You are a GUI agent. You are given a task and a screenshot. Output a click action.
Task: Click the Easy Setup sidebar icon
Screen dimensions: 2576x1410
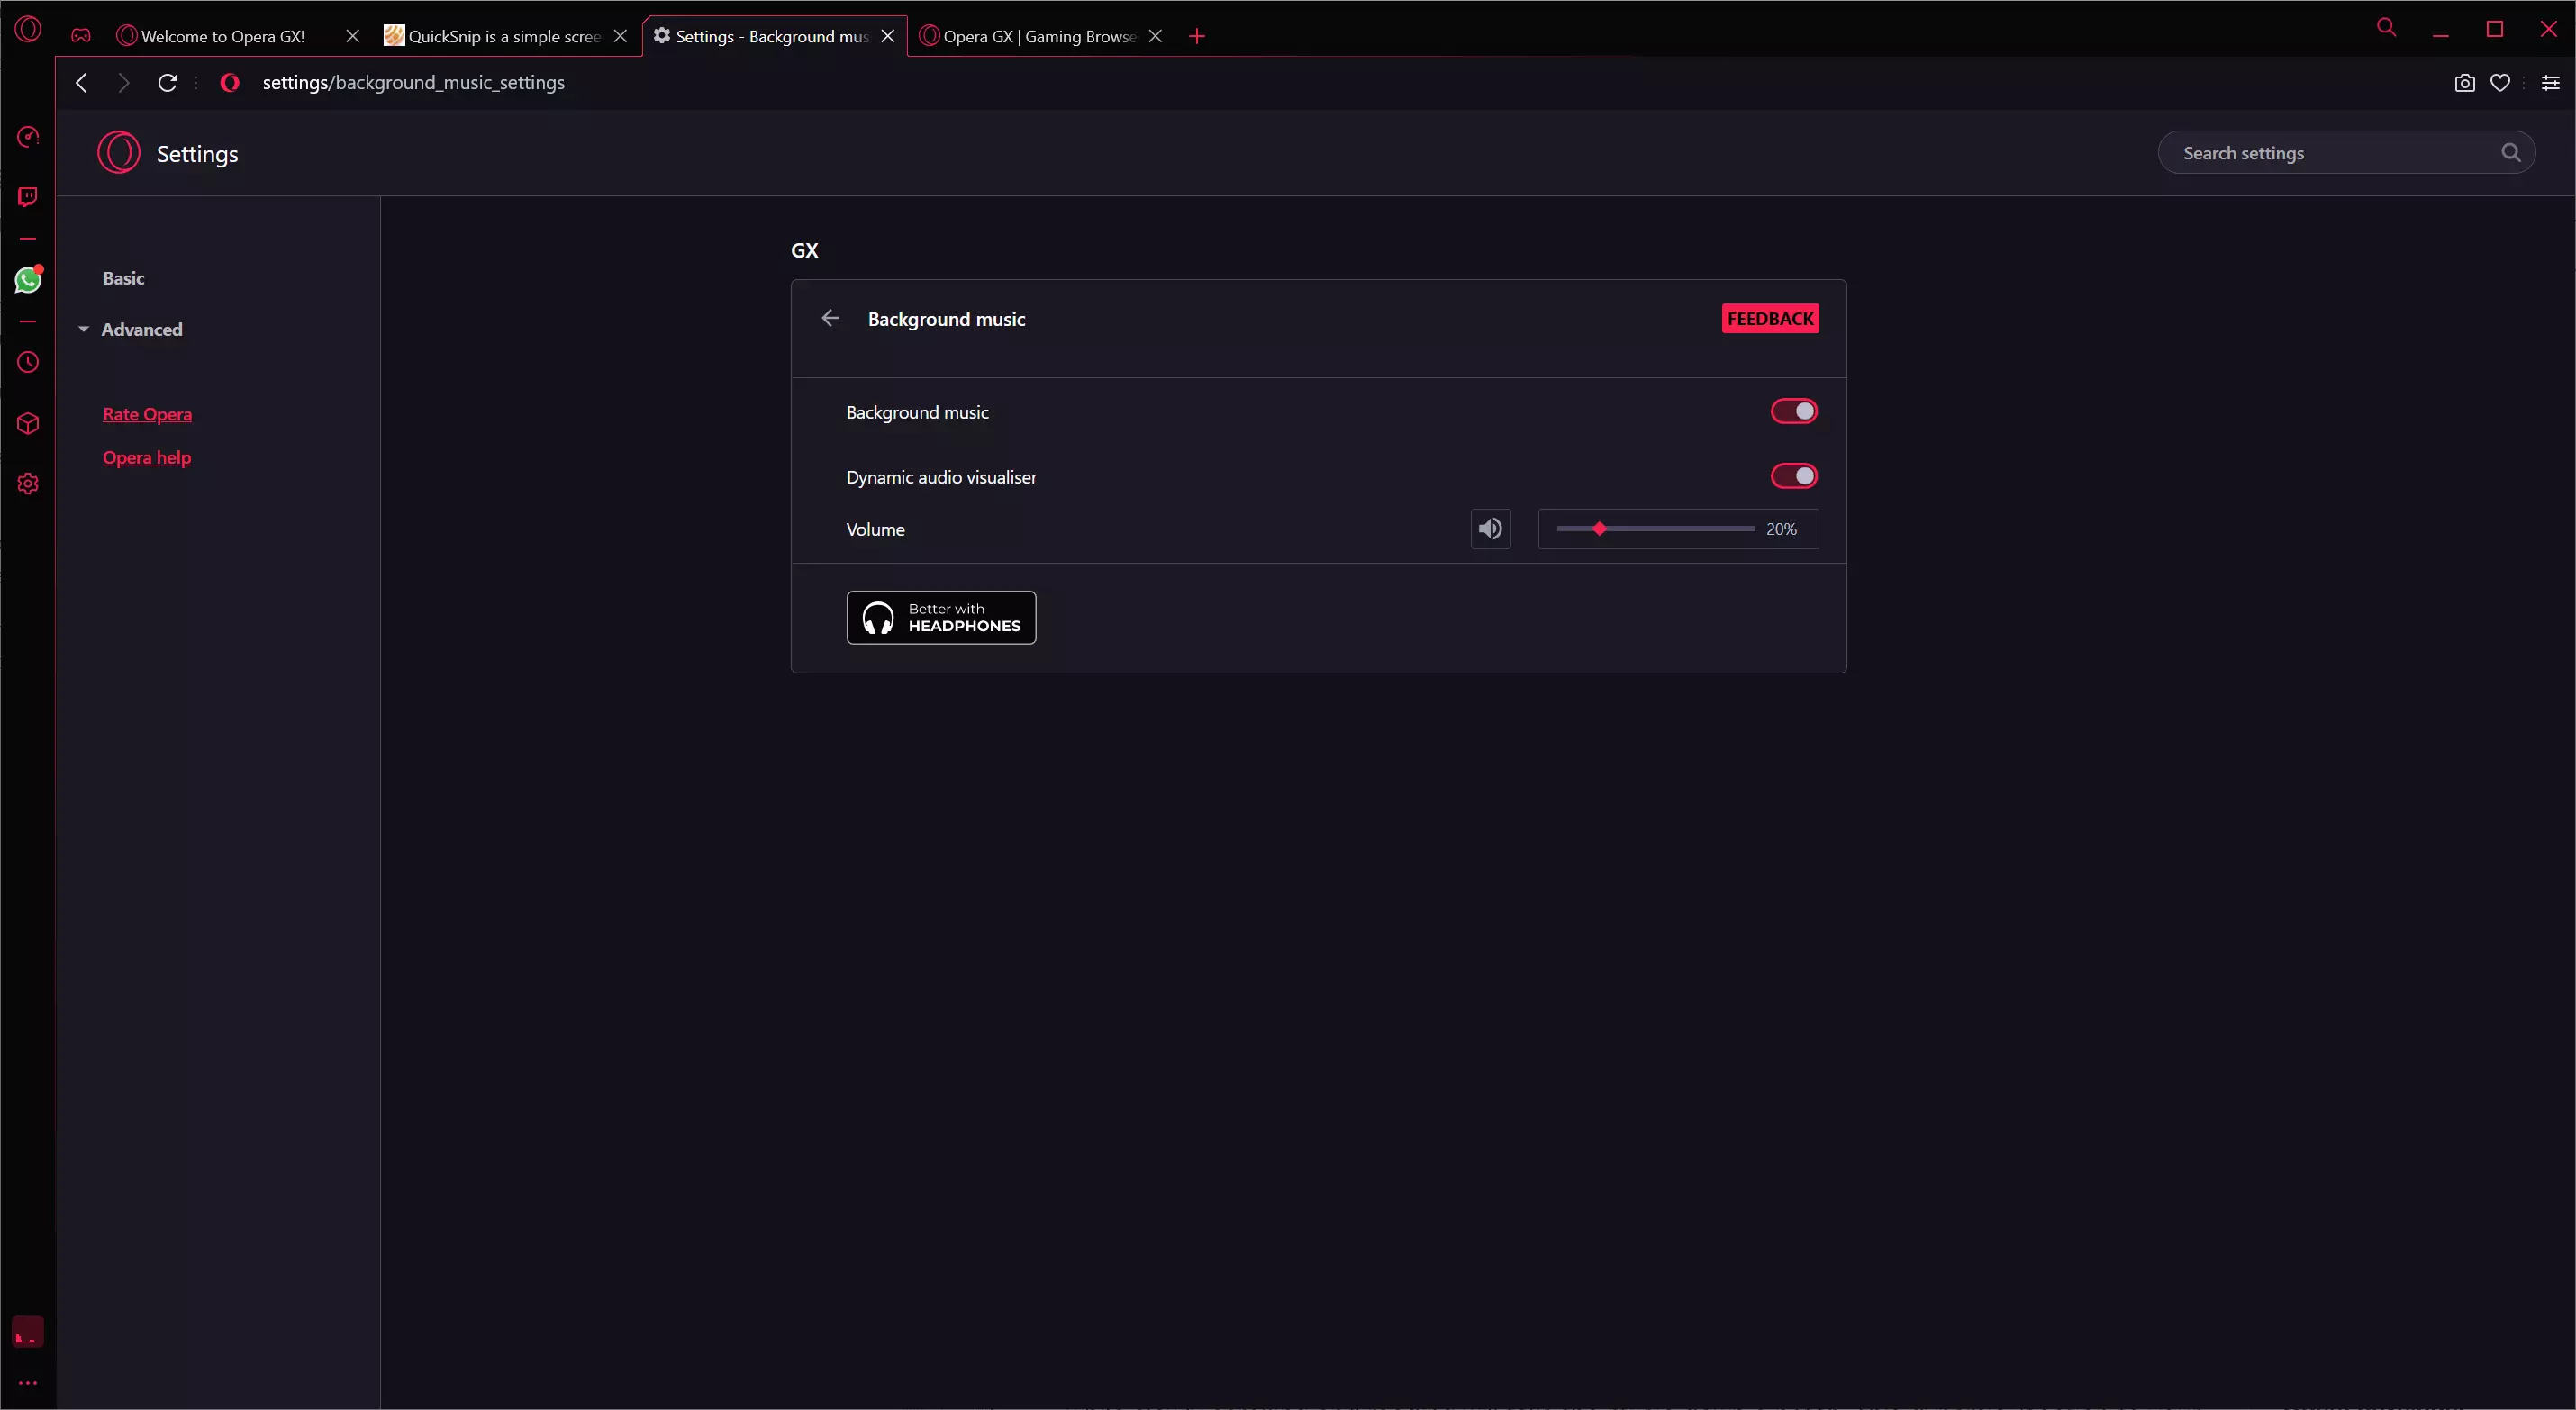click(2550, 82)
